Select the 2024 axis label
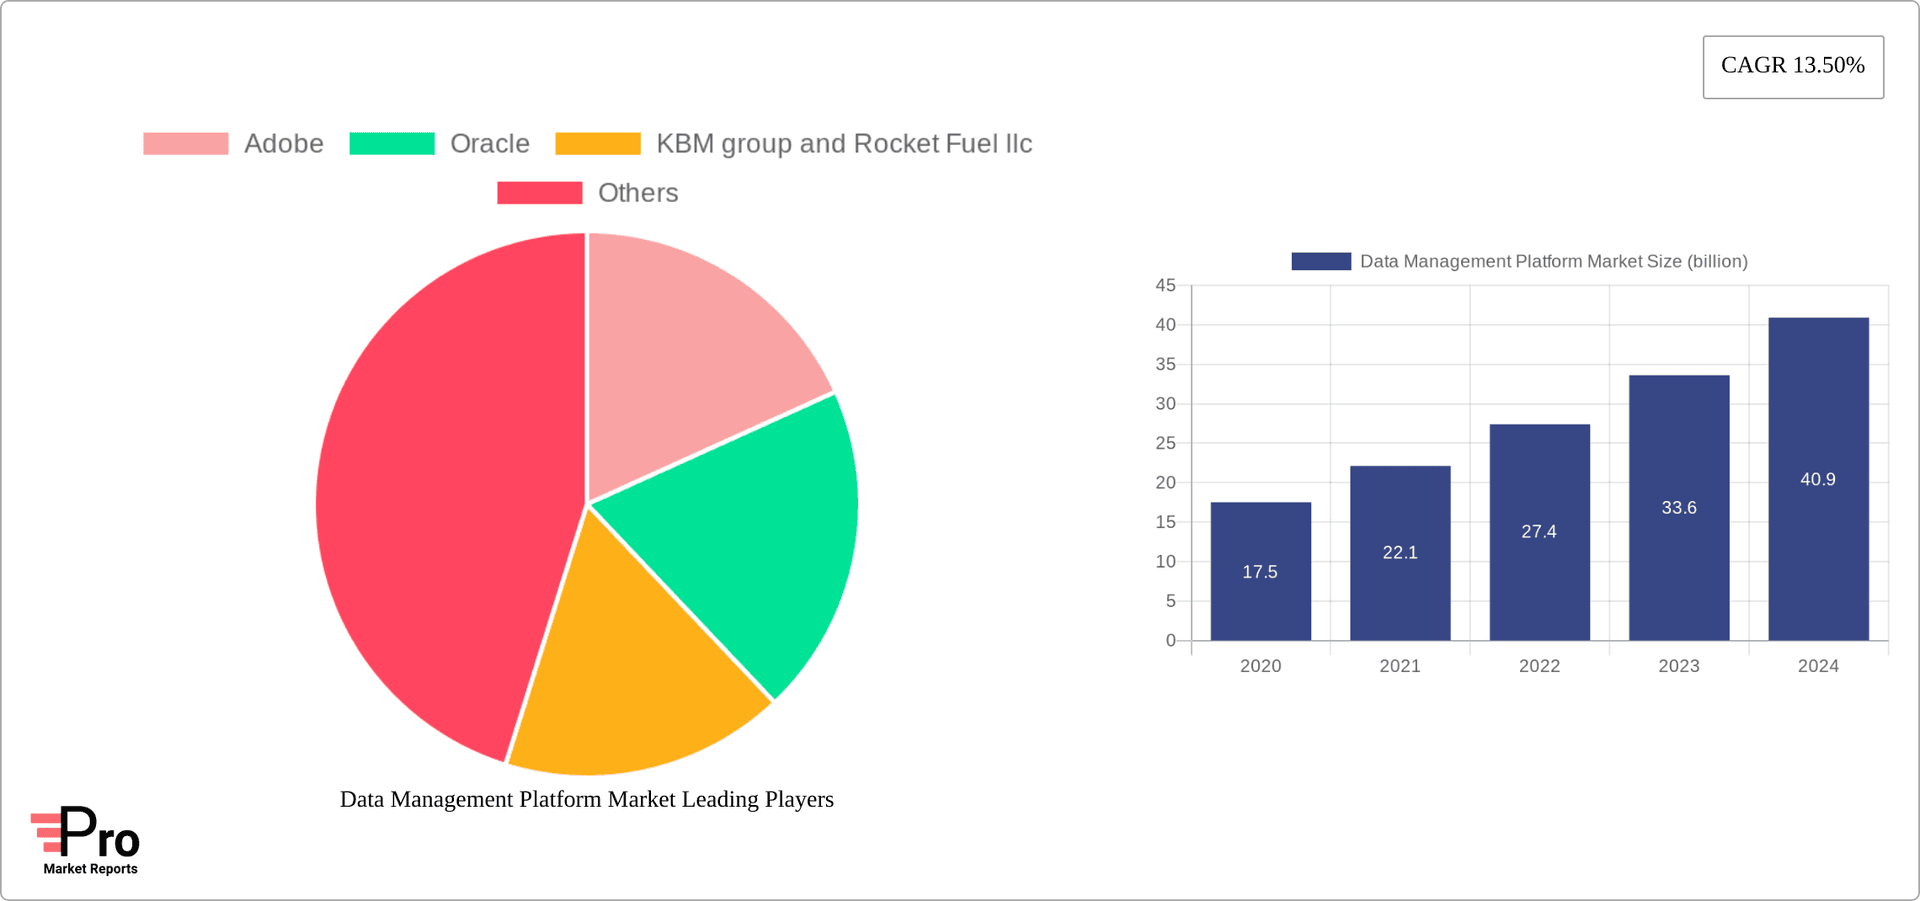 pos(1818,665)
